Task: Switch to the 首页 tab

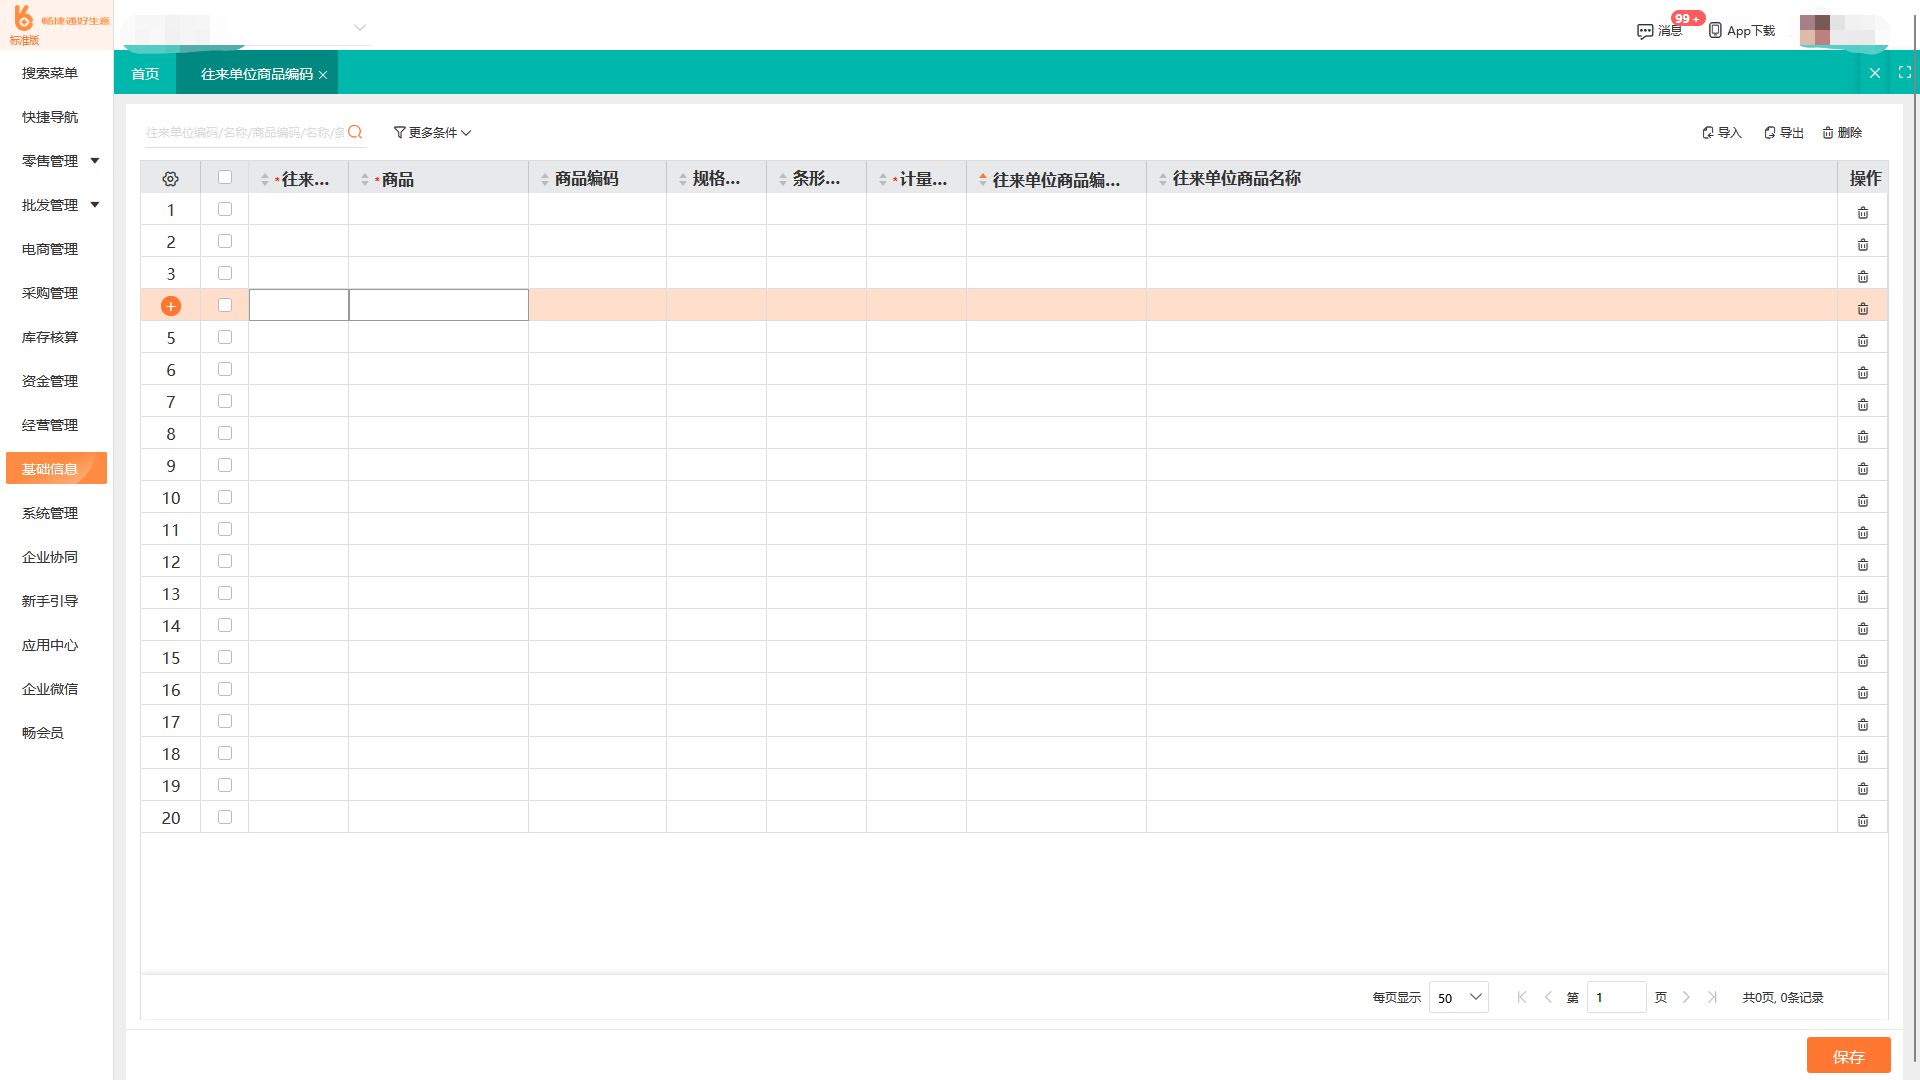Action: (144, 74)
